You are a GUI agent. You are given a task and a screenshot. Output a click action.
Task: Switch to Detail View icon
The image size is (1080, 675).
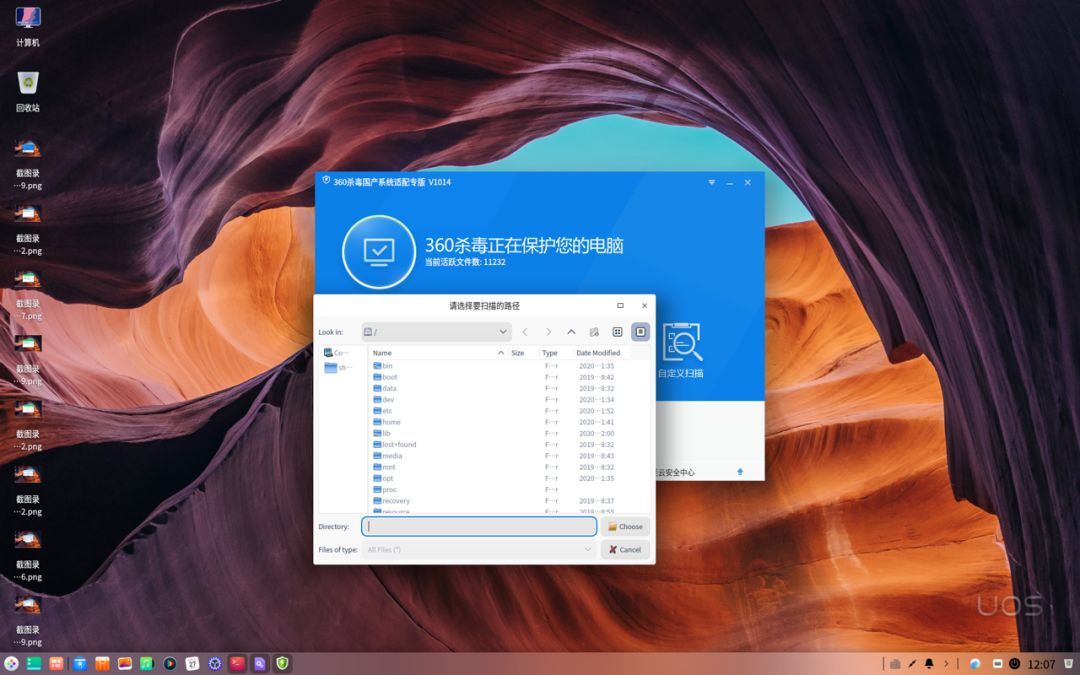(640, 332)
